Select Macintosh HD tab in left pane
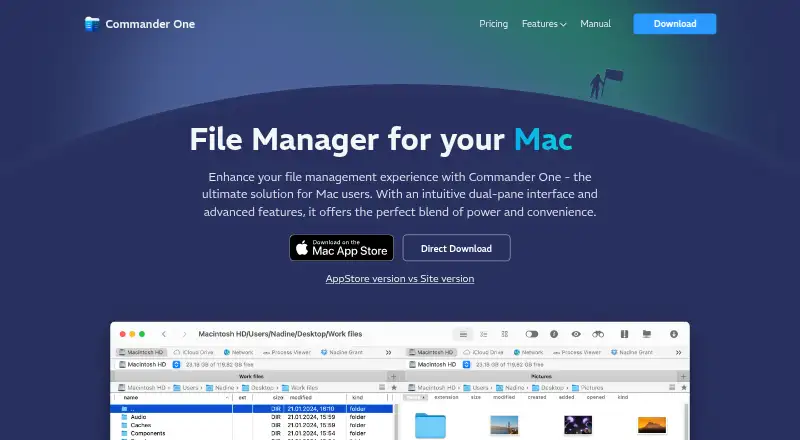800x440 pixels. (141, 352)
